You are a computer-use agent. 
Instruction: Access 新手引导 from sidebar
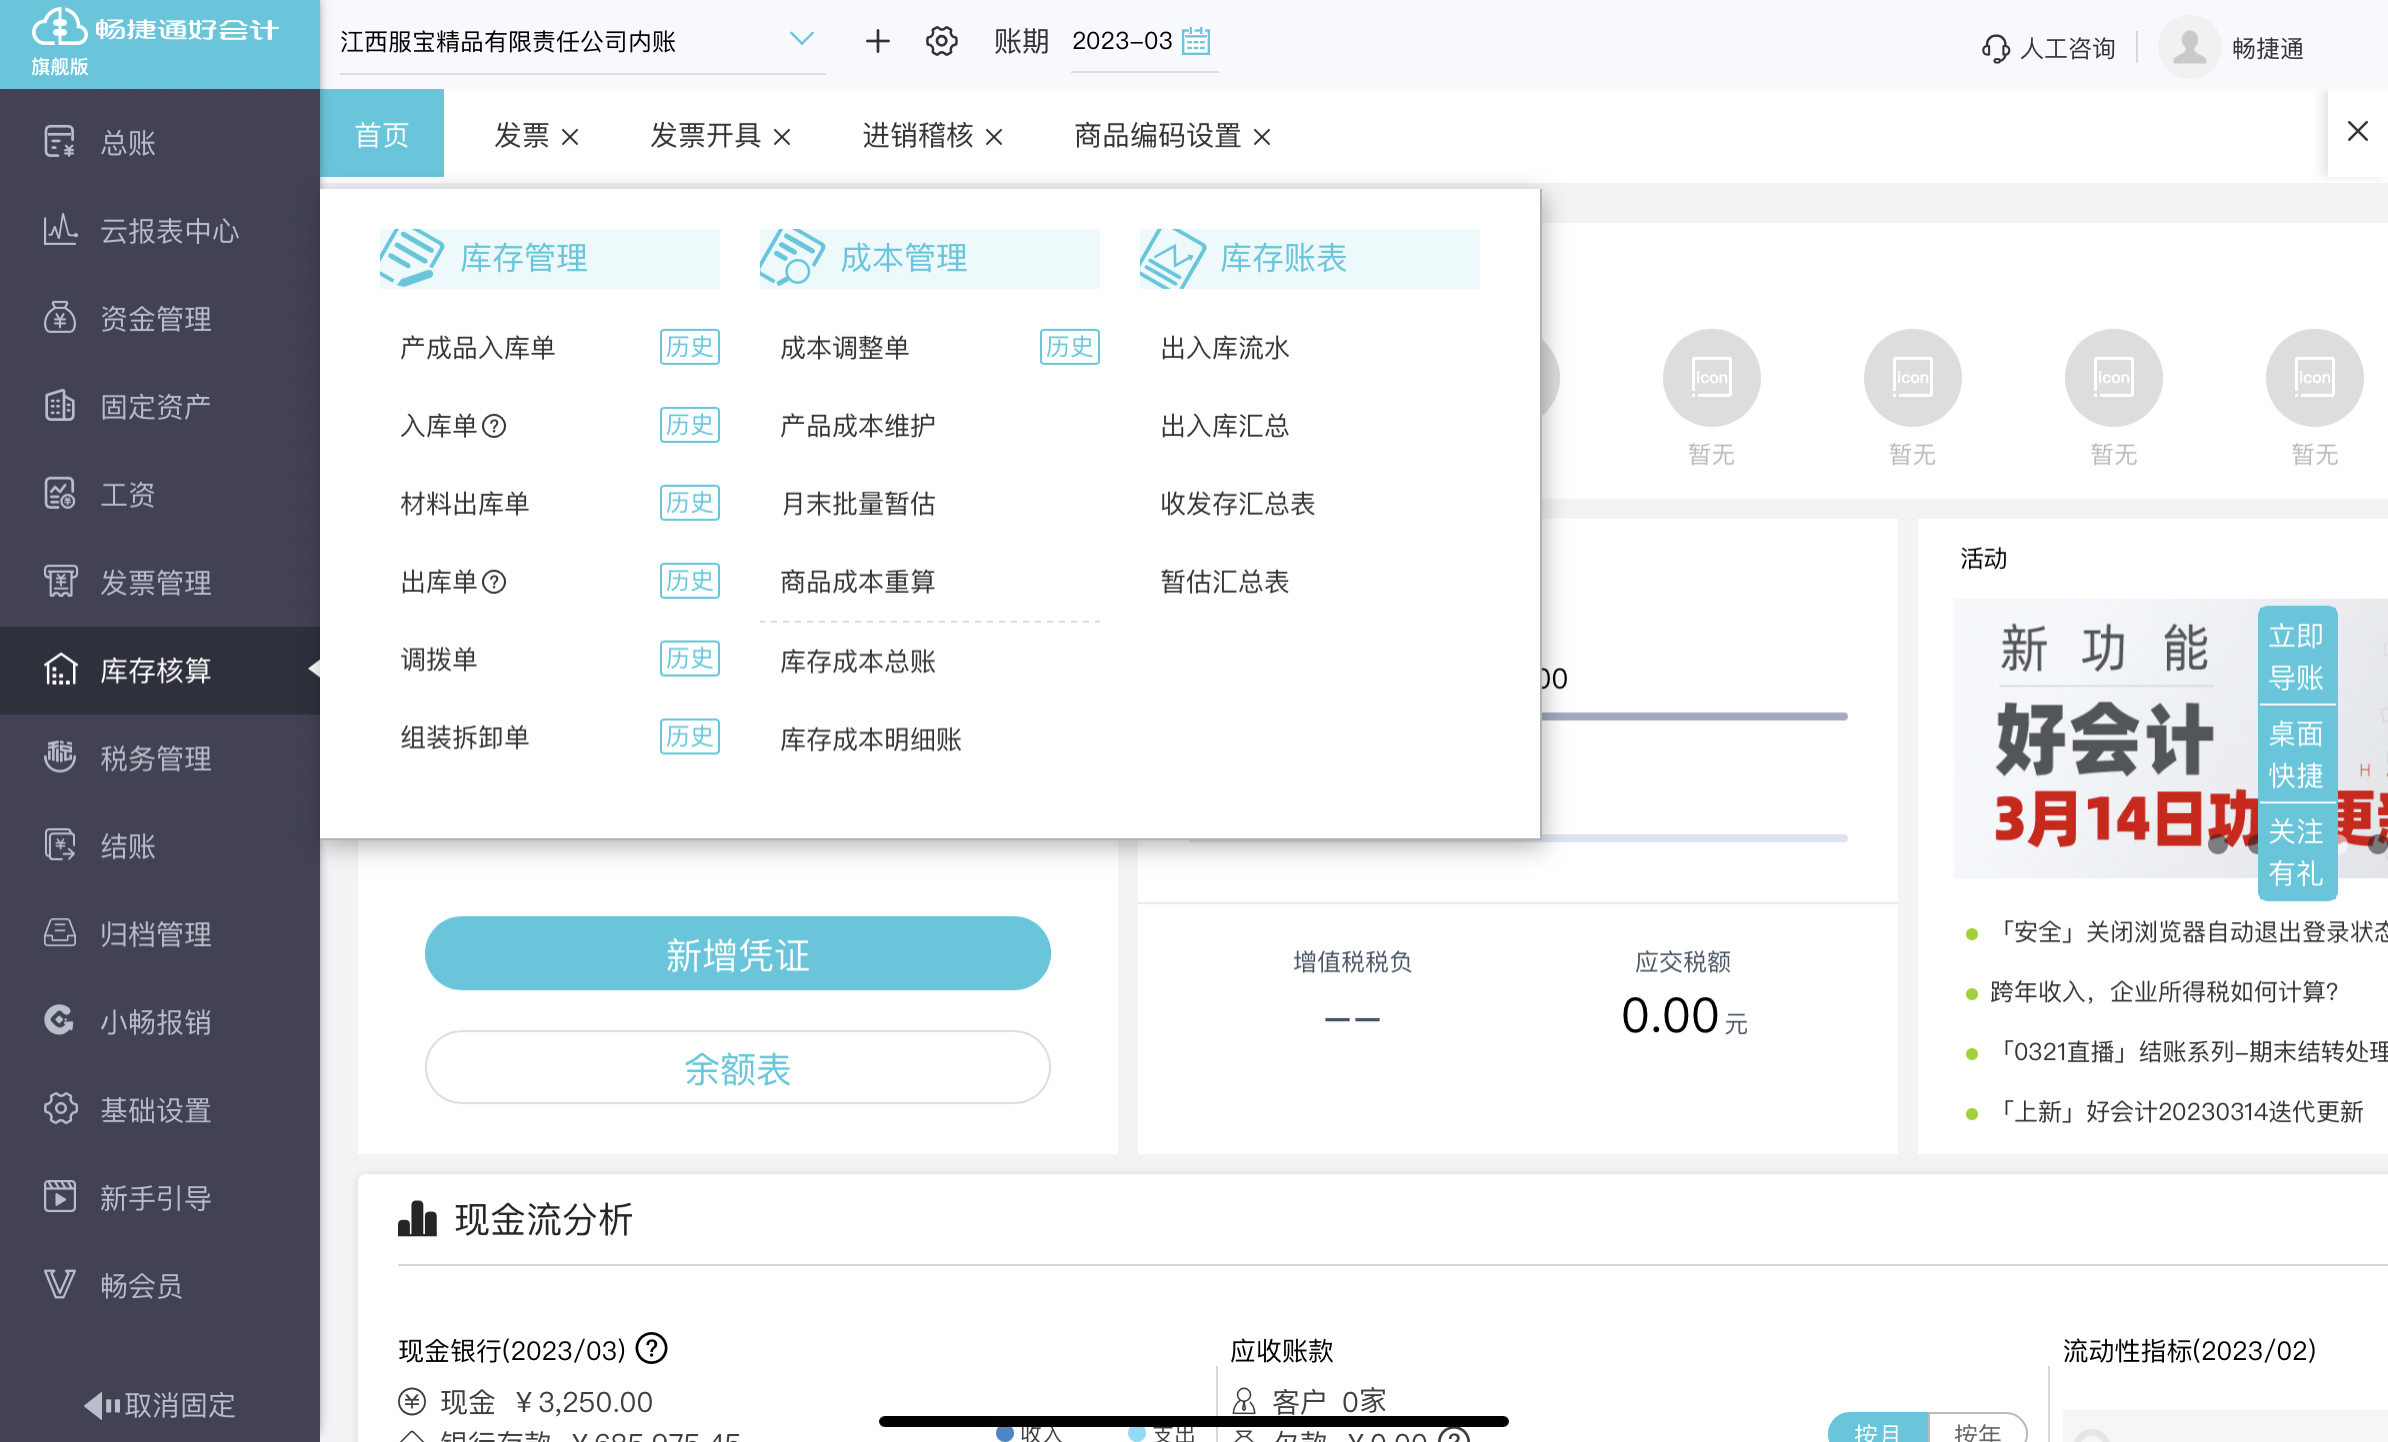tap(154, 1195)
